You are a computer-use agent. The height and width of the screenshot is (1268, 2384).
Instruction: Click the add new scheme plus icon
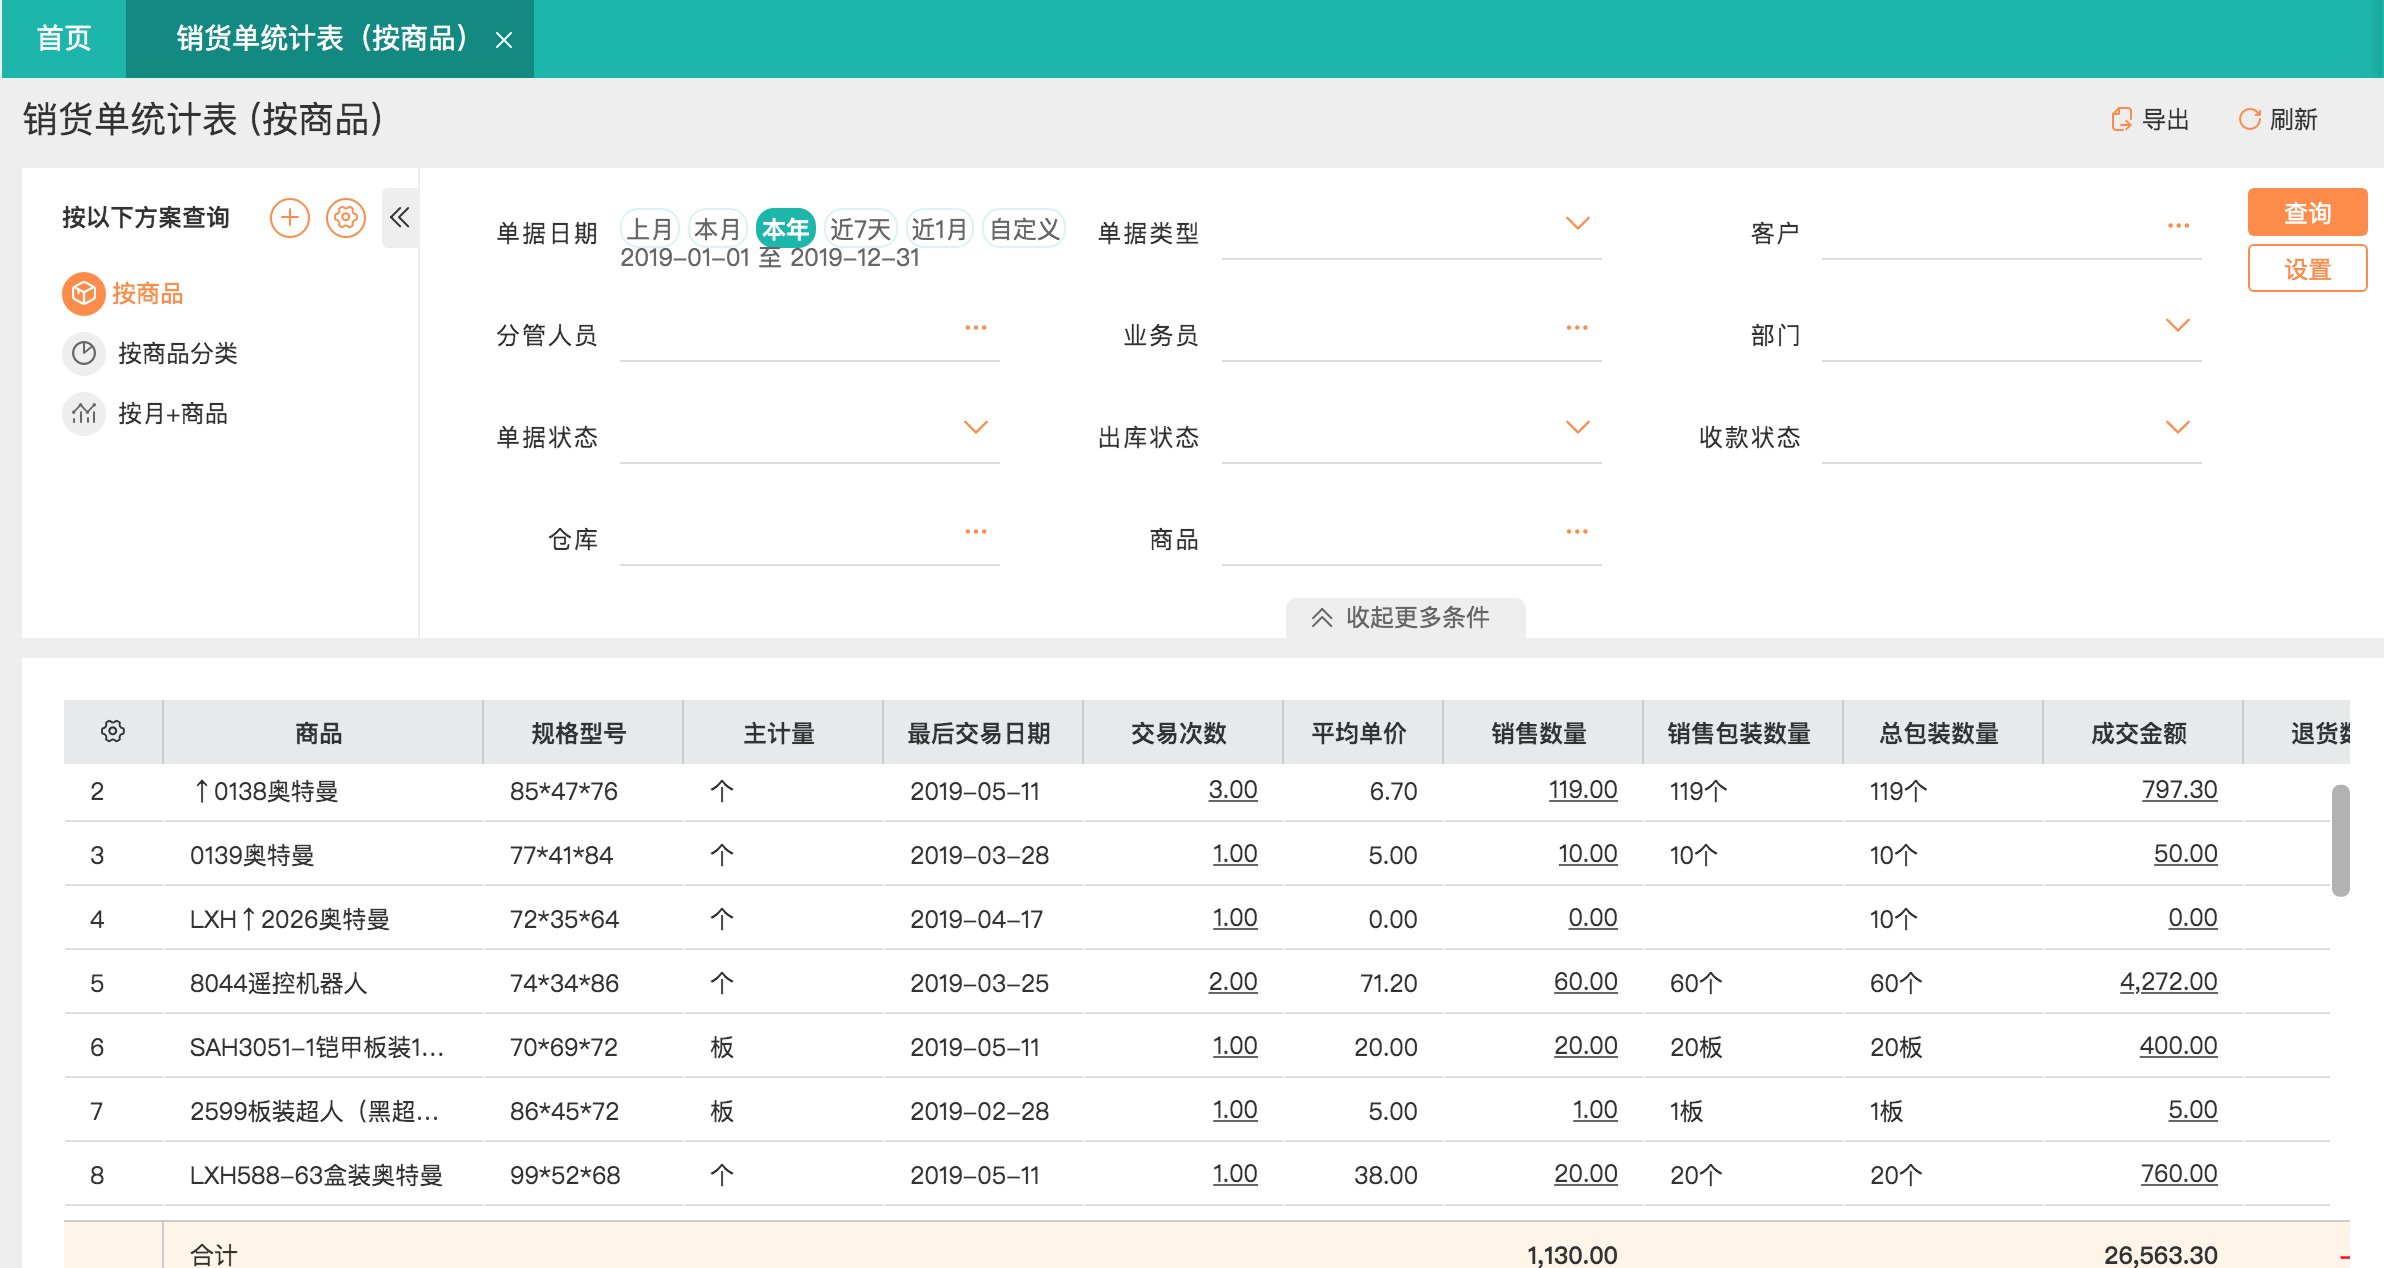click(290, 219)
